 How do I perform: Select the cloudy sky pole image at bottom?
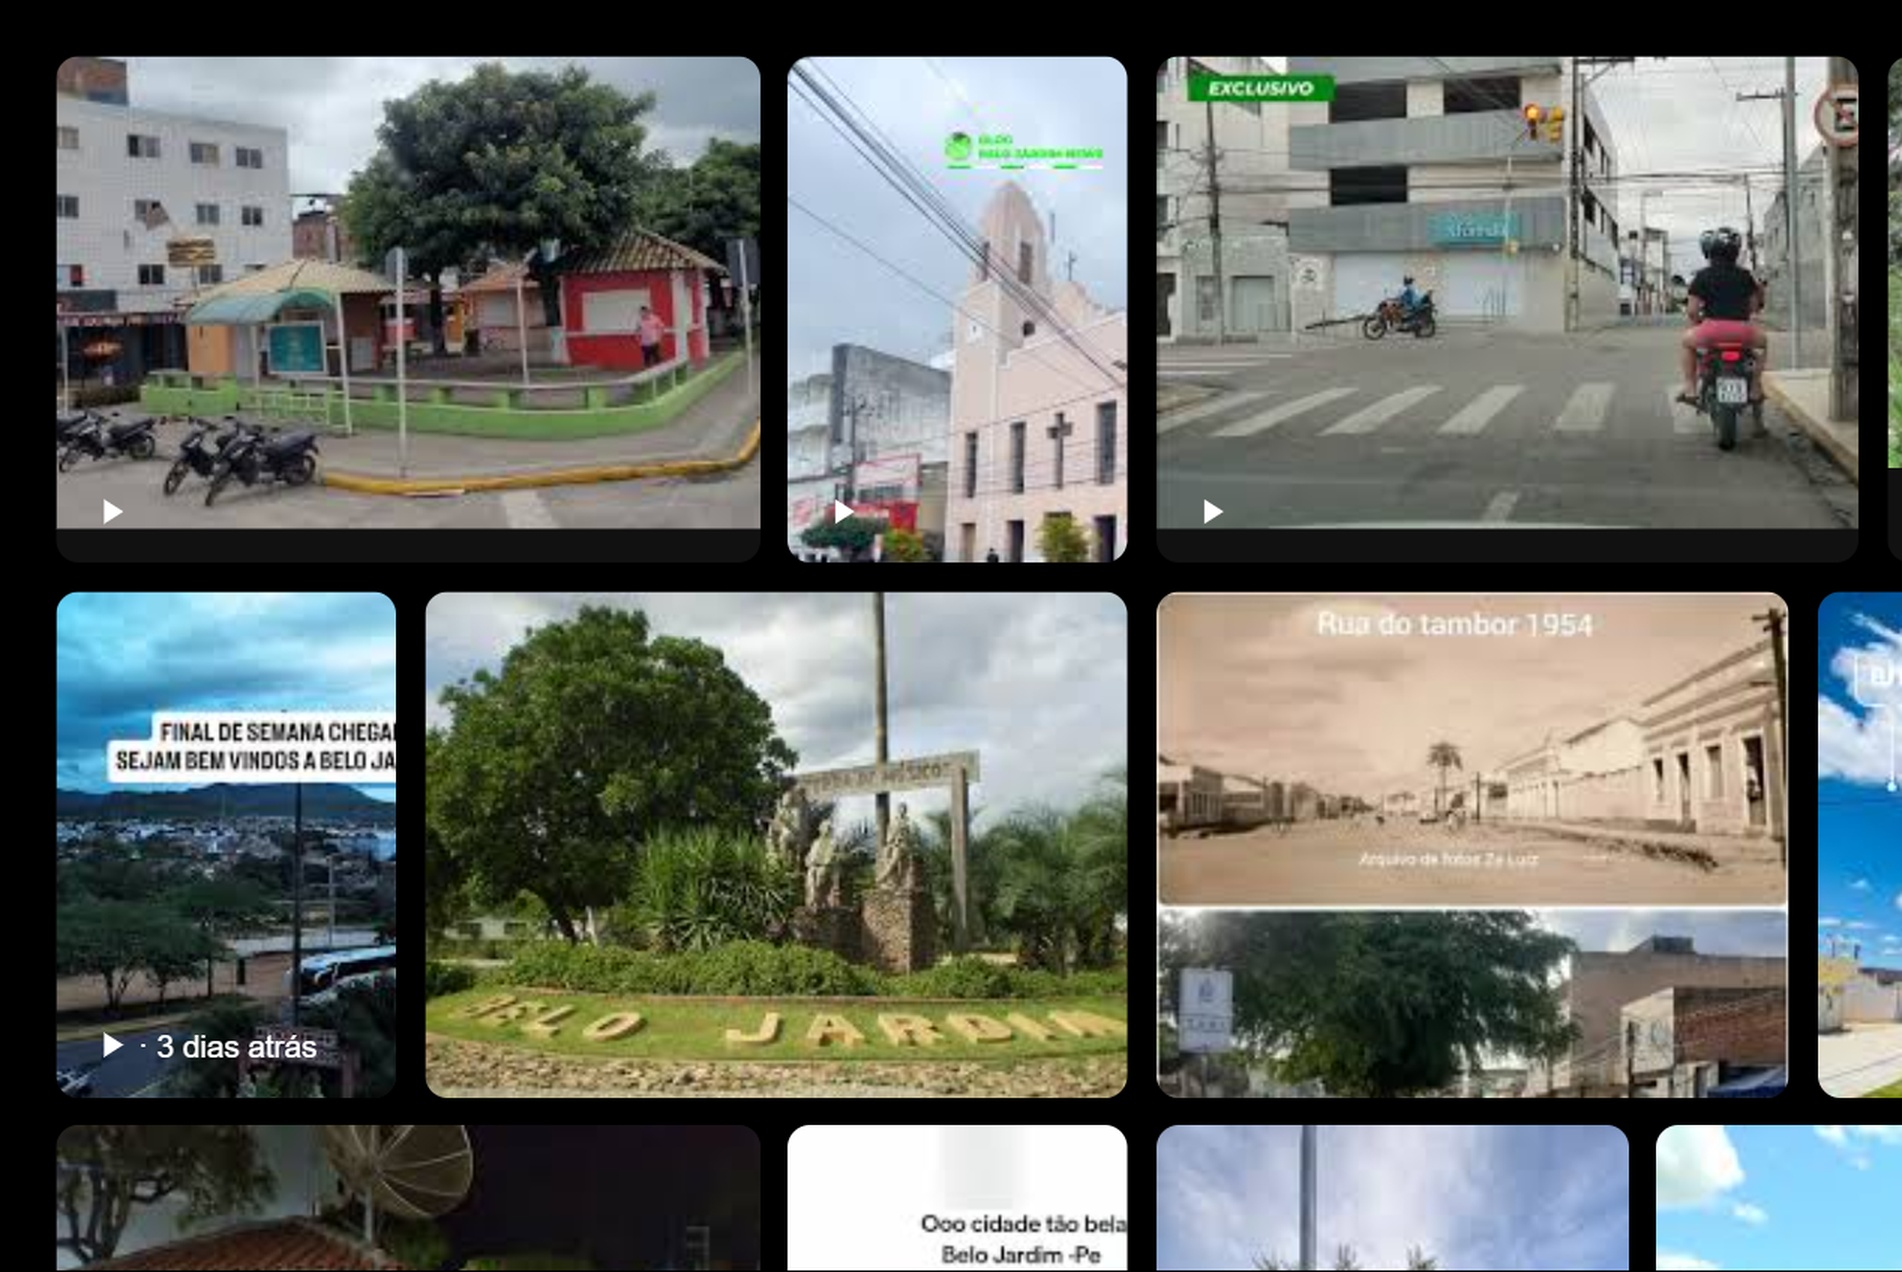[x=1392, y=1198]
